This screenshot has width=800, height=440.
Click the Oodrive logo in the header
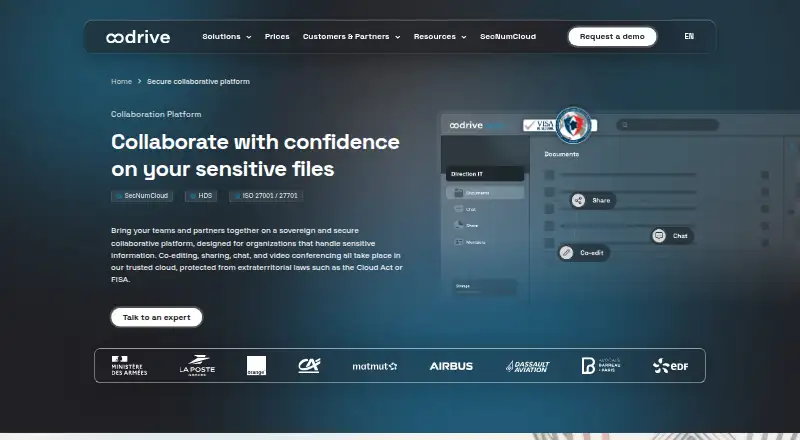[x=138, y=37]
